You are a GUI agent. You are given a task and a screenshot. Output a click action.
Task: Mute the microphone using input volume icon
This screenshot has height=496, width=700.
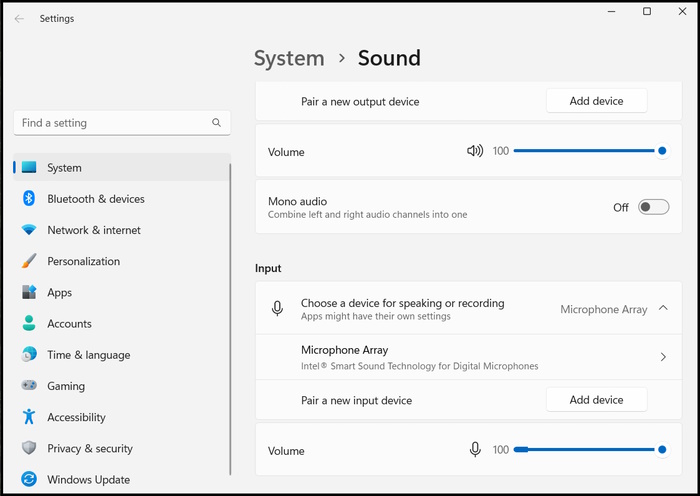click(x=476, y=450)
